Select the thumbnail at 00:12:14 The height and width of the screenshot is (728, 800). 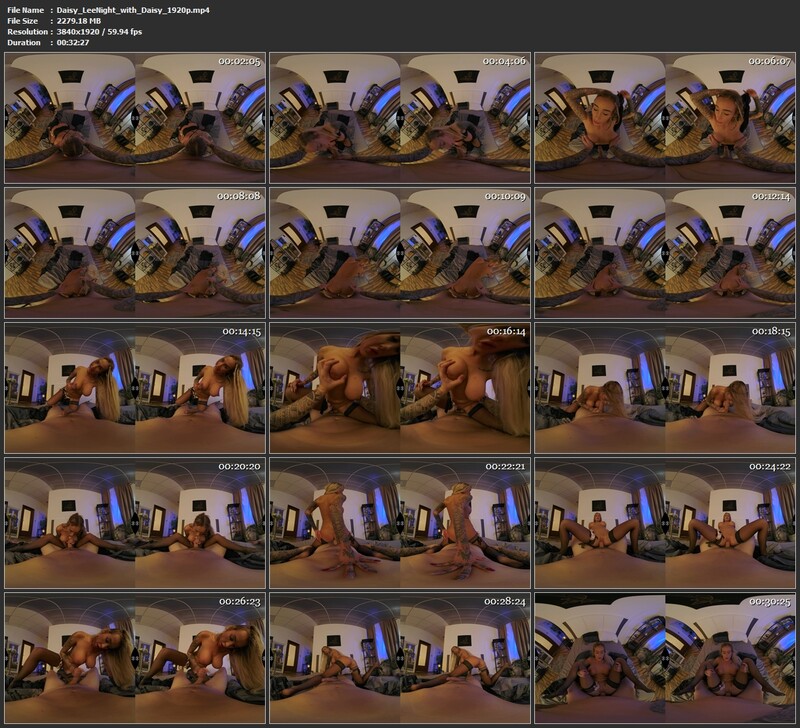point(664,251)
